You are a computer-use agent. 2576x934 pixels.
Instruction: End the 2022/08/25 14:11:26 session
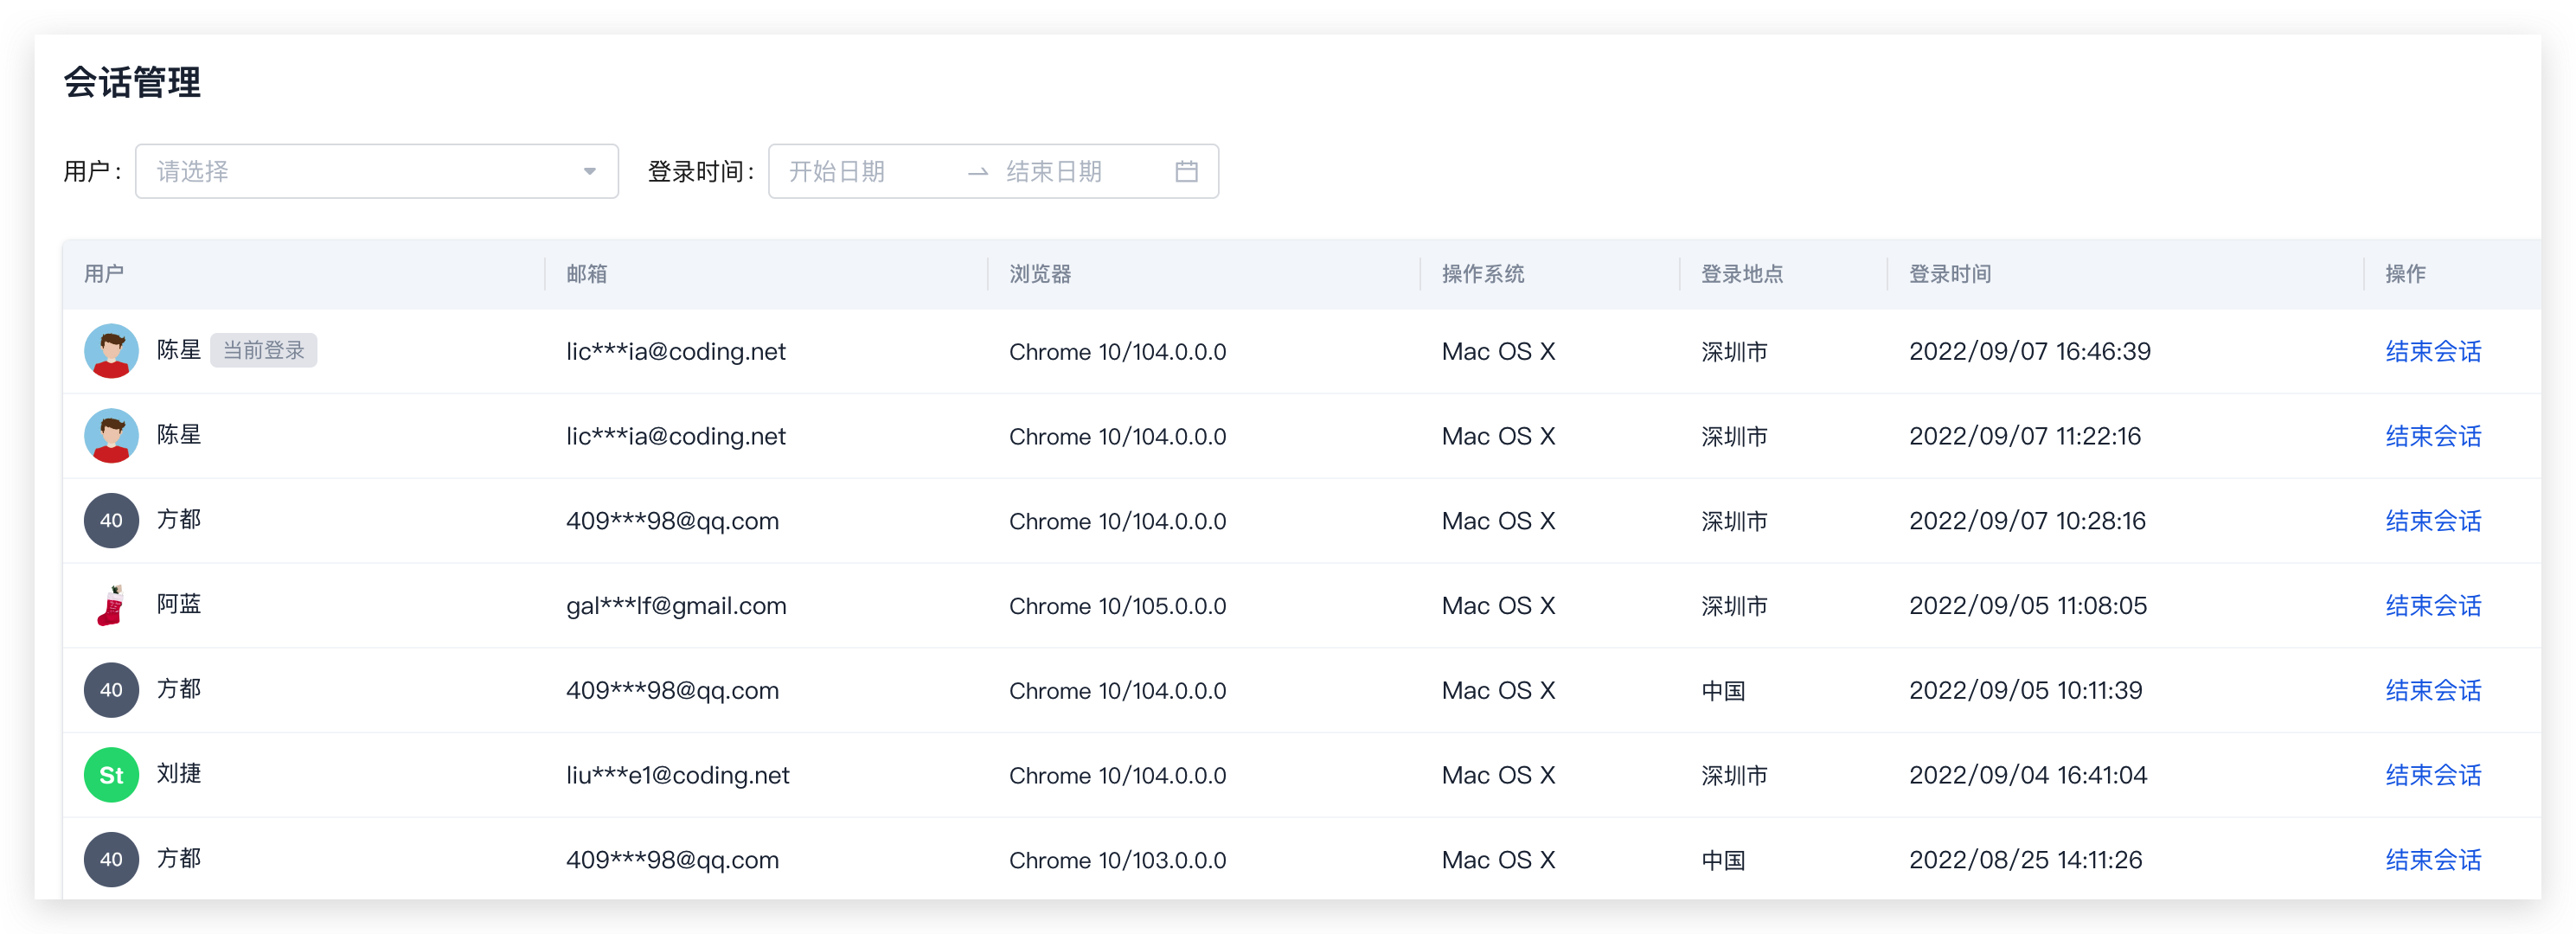click(x=2432, y=859)
